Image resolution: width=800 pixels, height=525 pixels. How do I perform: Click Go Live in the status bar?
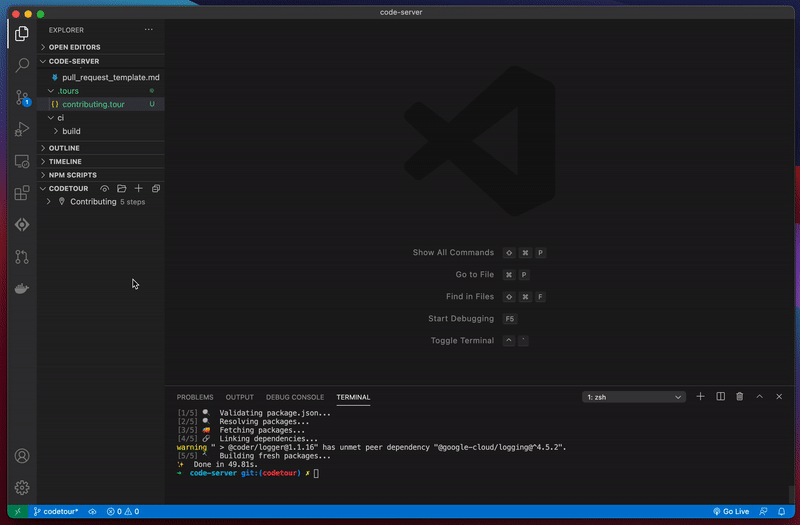coord(730,511)
